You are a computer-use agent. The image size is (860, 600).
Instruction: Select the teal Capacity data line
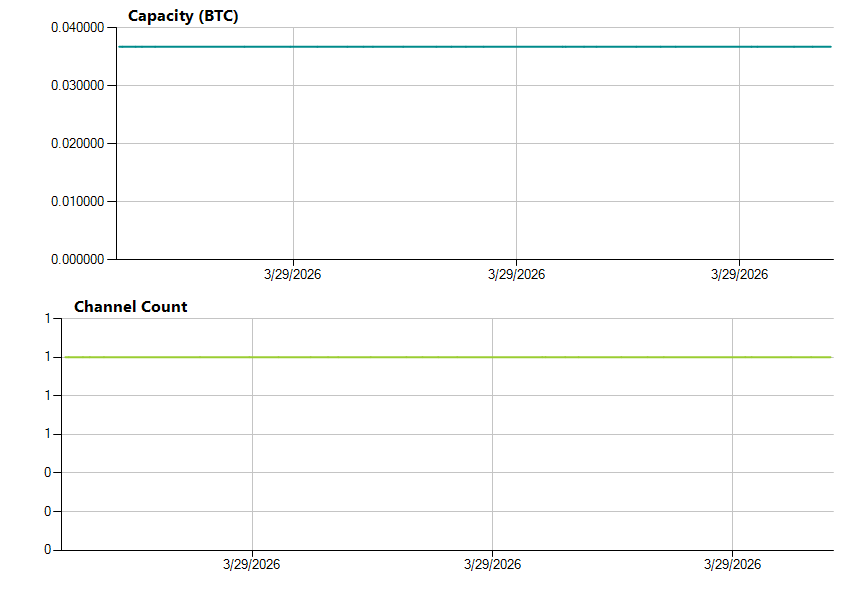pos(400,47)
